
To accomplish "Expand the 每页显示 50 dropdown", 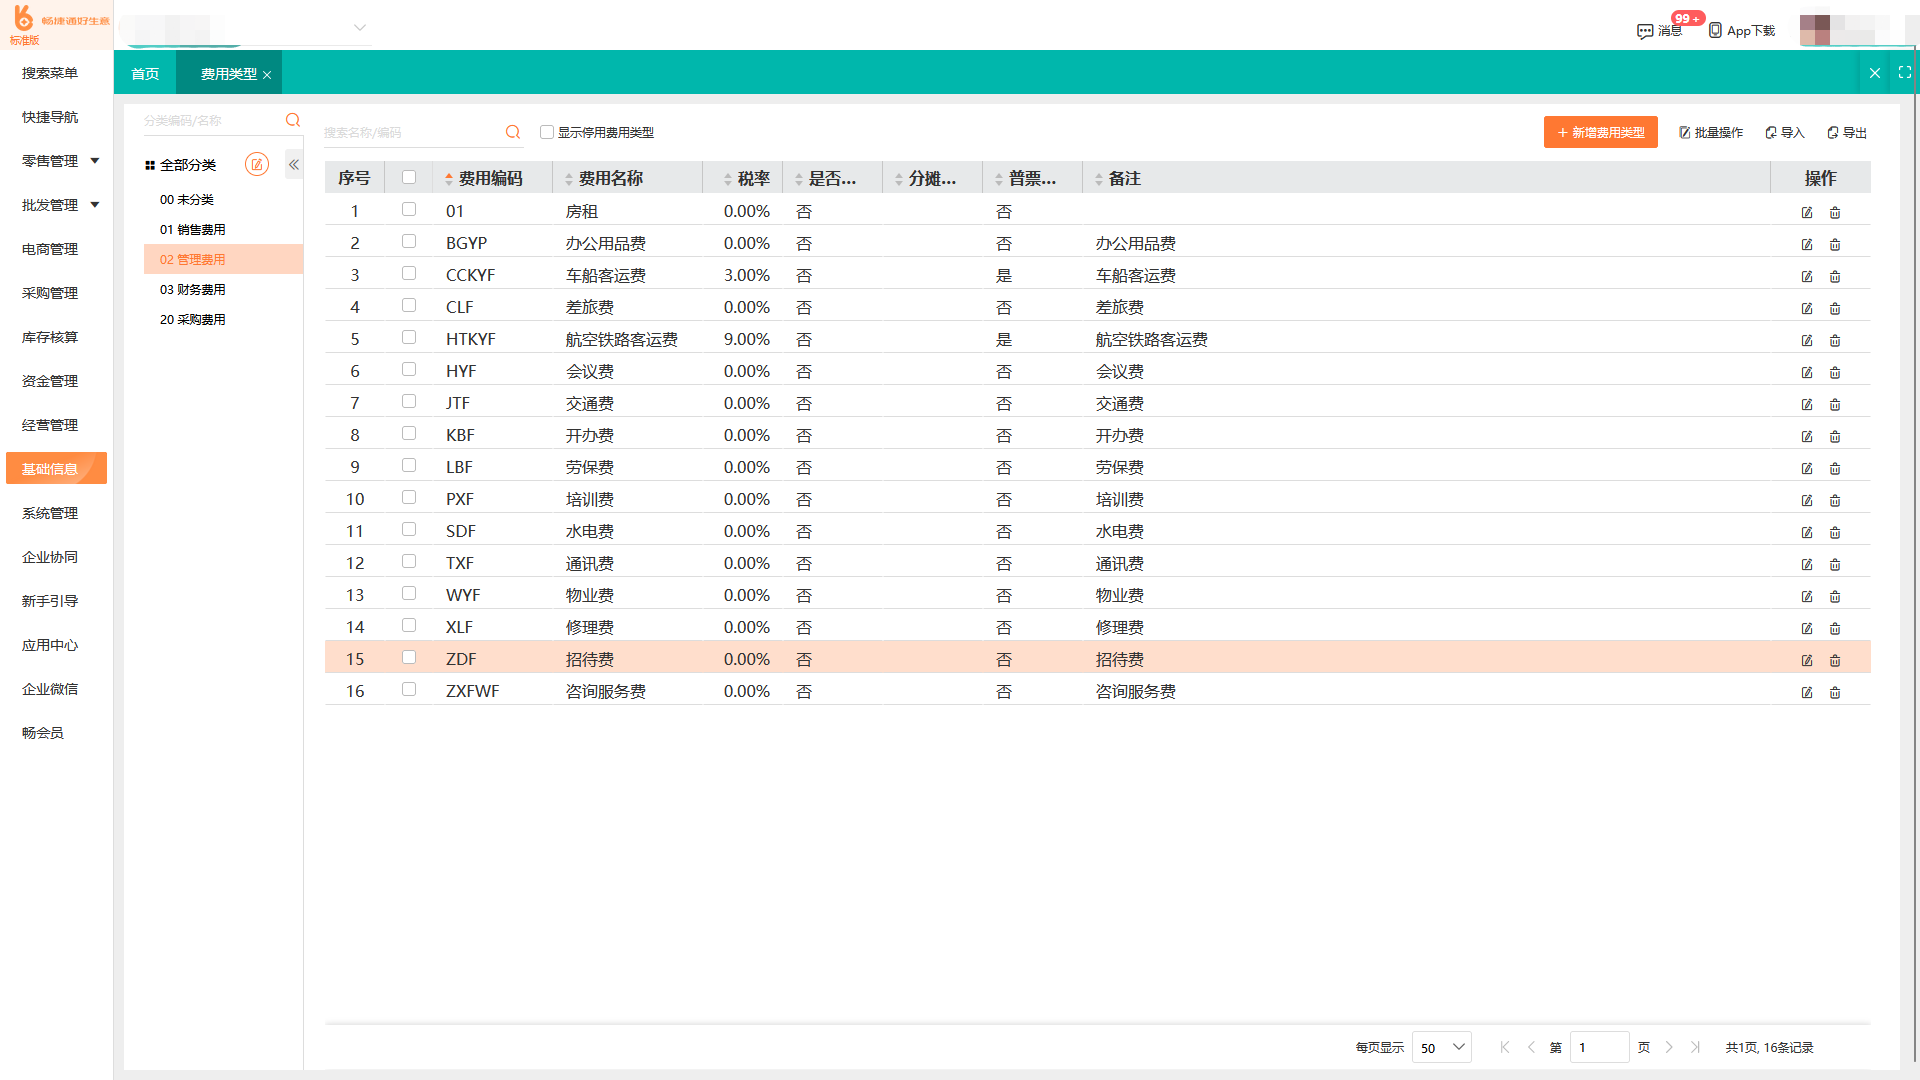I will (1440, 1047).
